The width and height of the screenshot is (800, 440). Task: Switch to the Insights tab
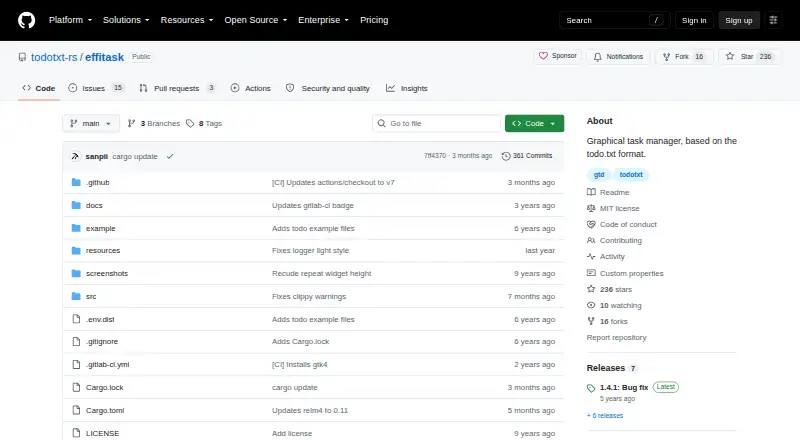[x=407, y=88]
